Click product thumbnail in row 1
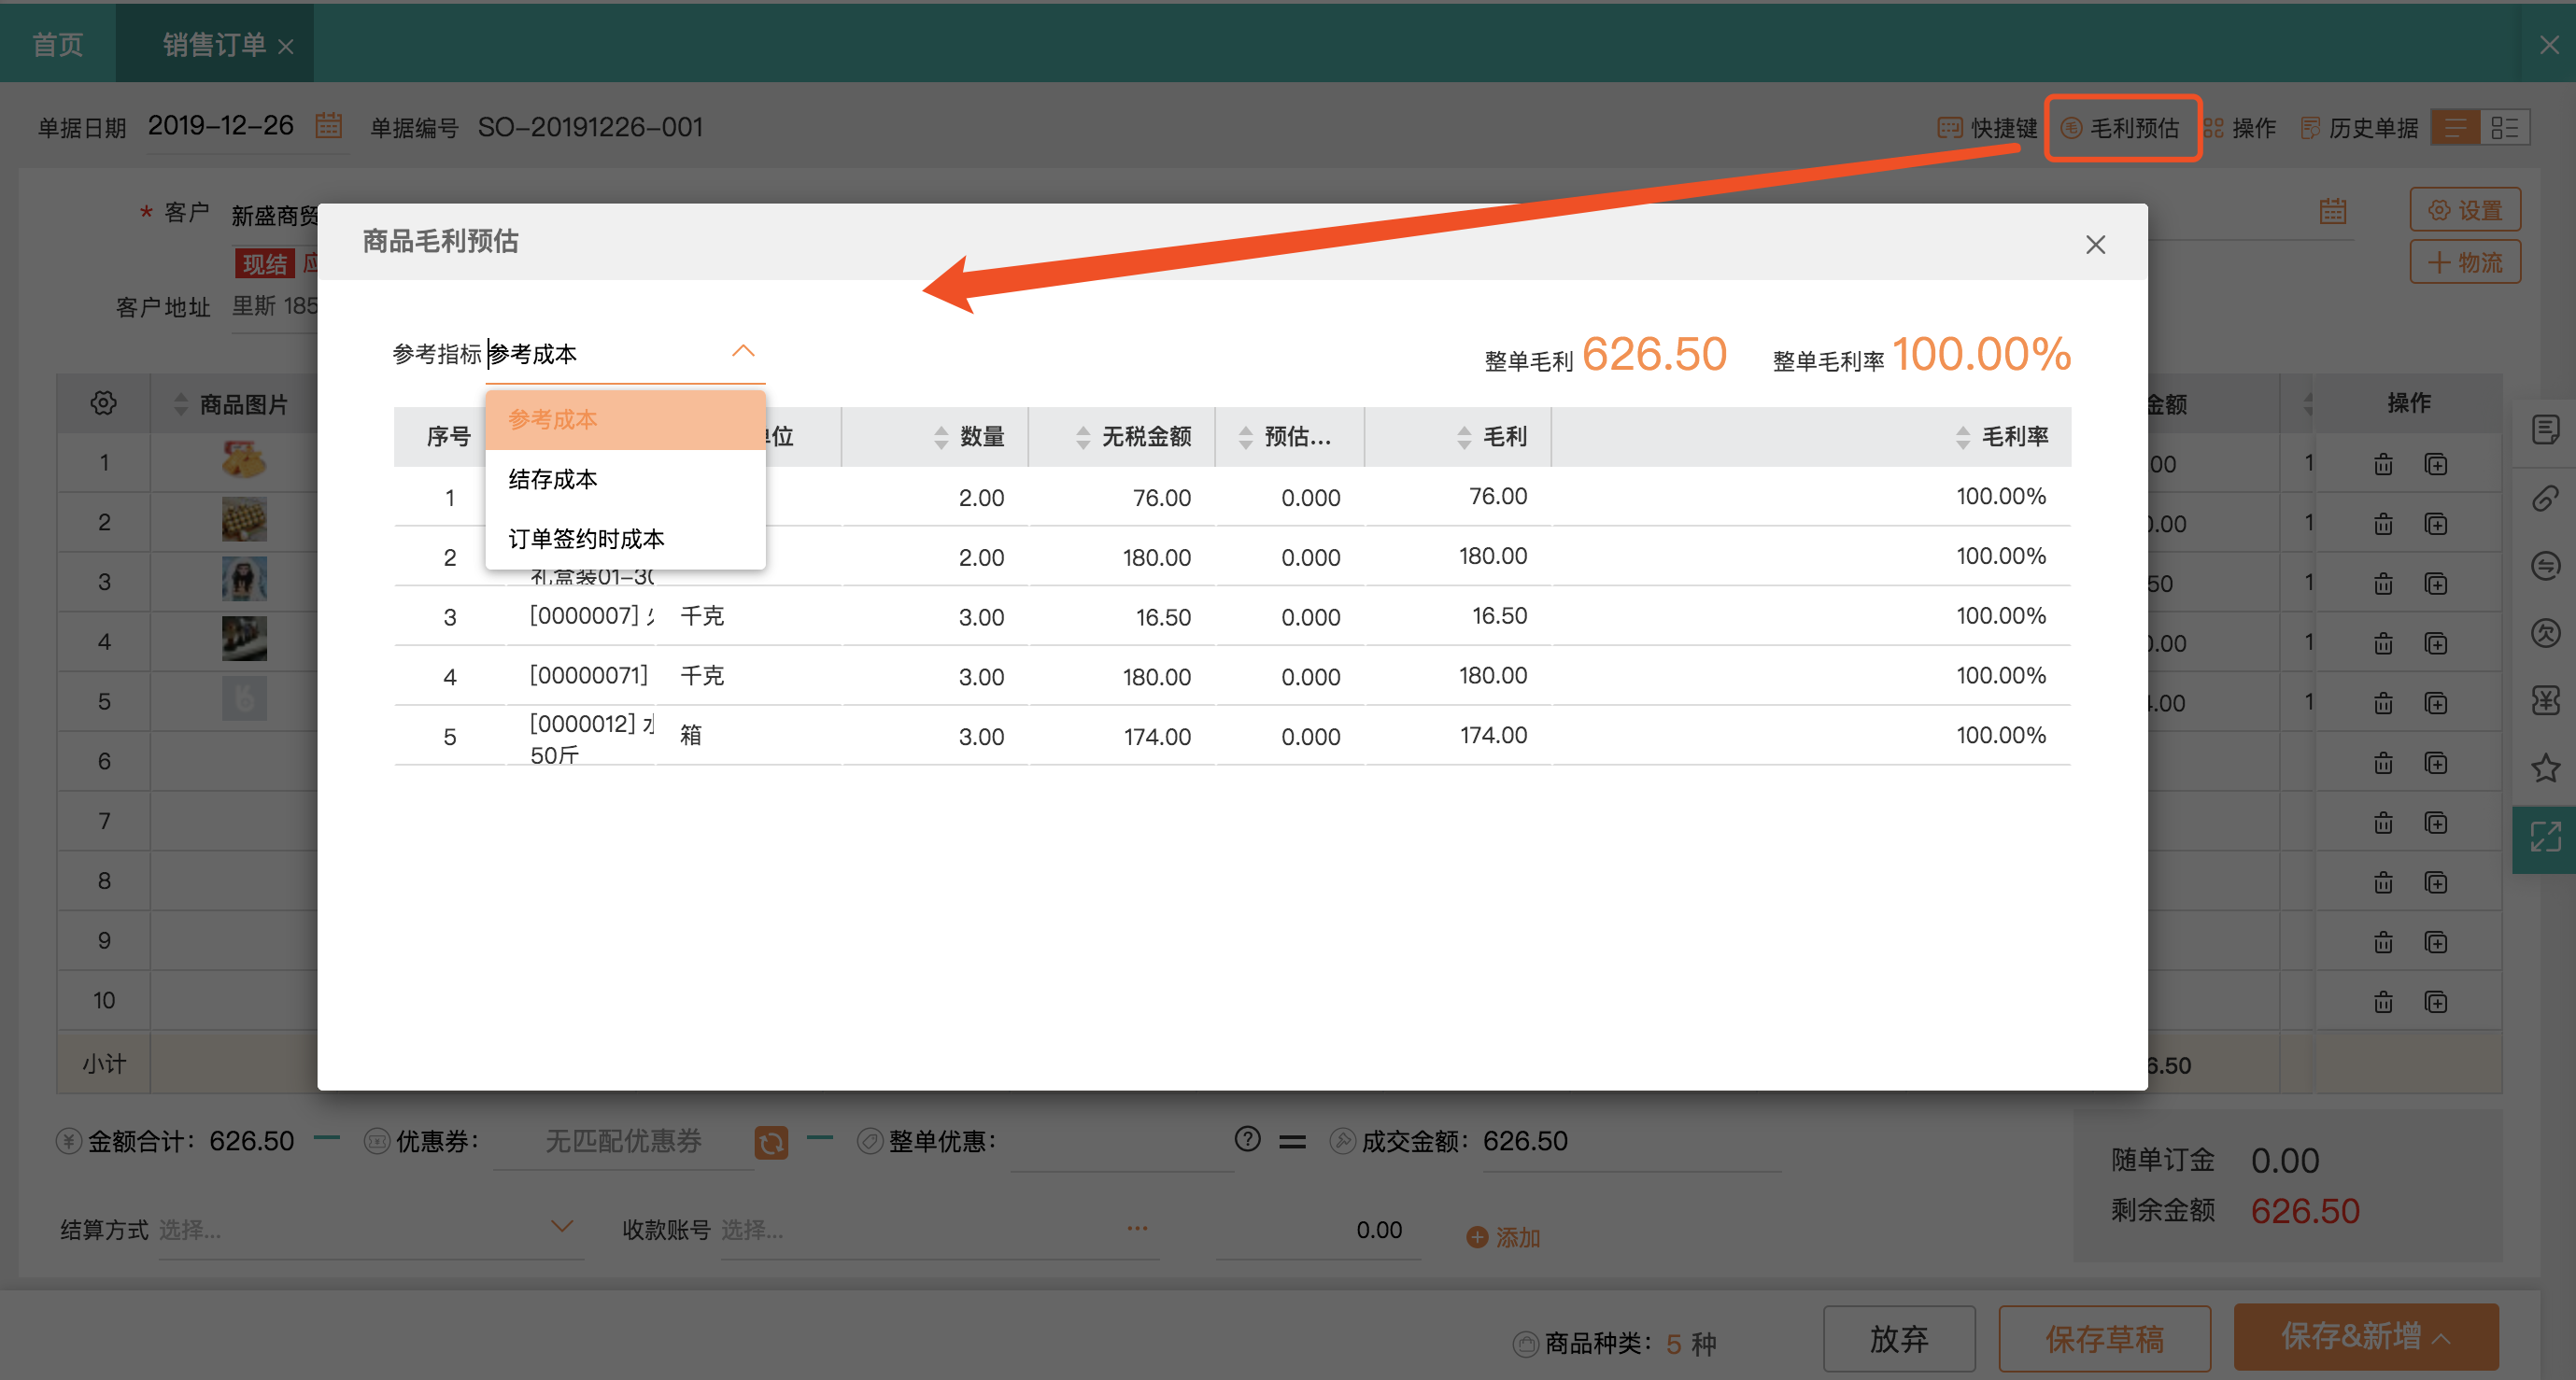Viewport: 2576px width, 1380px height. 247,463
